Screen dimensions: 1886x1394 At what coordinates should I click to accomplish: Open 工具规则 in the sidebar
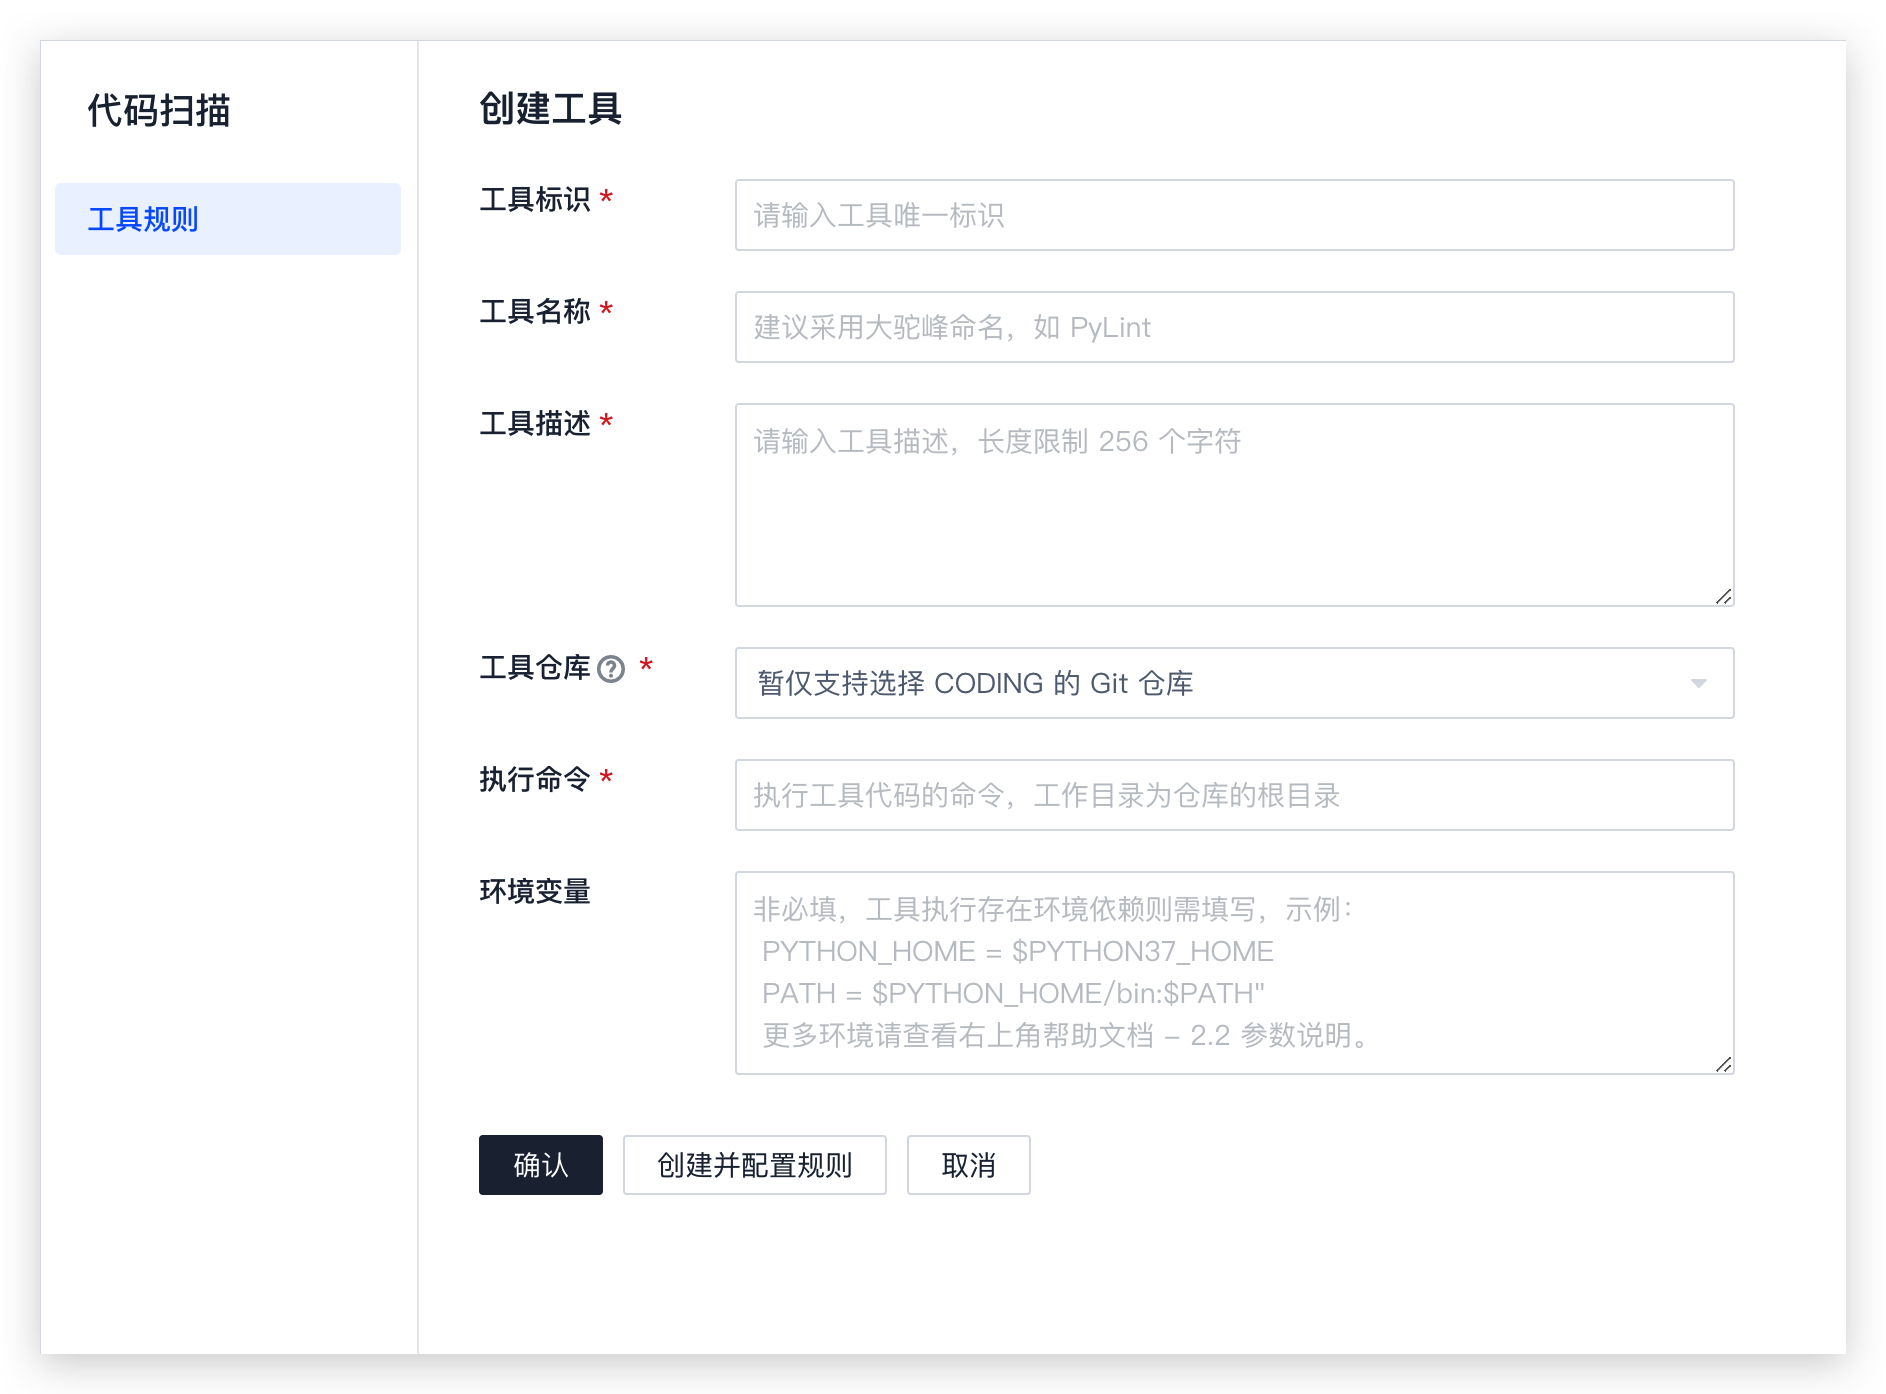click(x=228, y=219)
